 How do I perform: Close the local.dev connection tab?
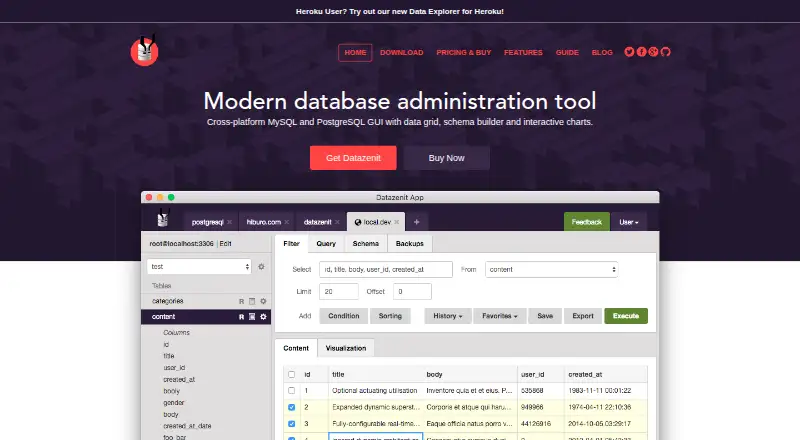[396, 222]
